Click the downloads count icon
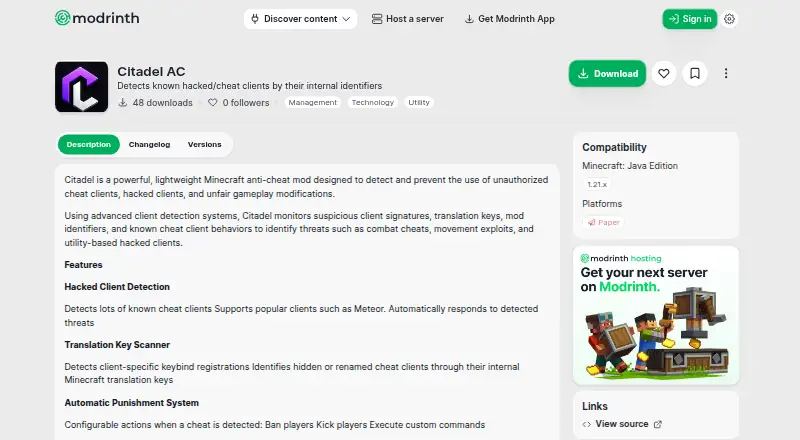This screenshot has height=440, width=800. pos(122,103)
